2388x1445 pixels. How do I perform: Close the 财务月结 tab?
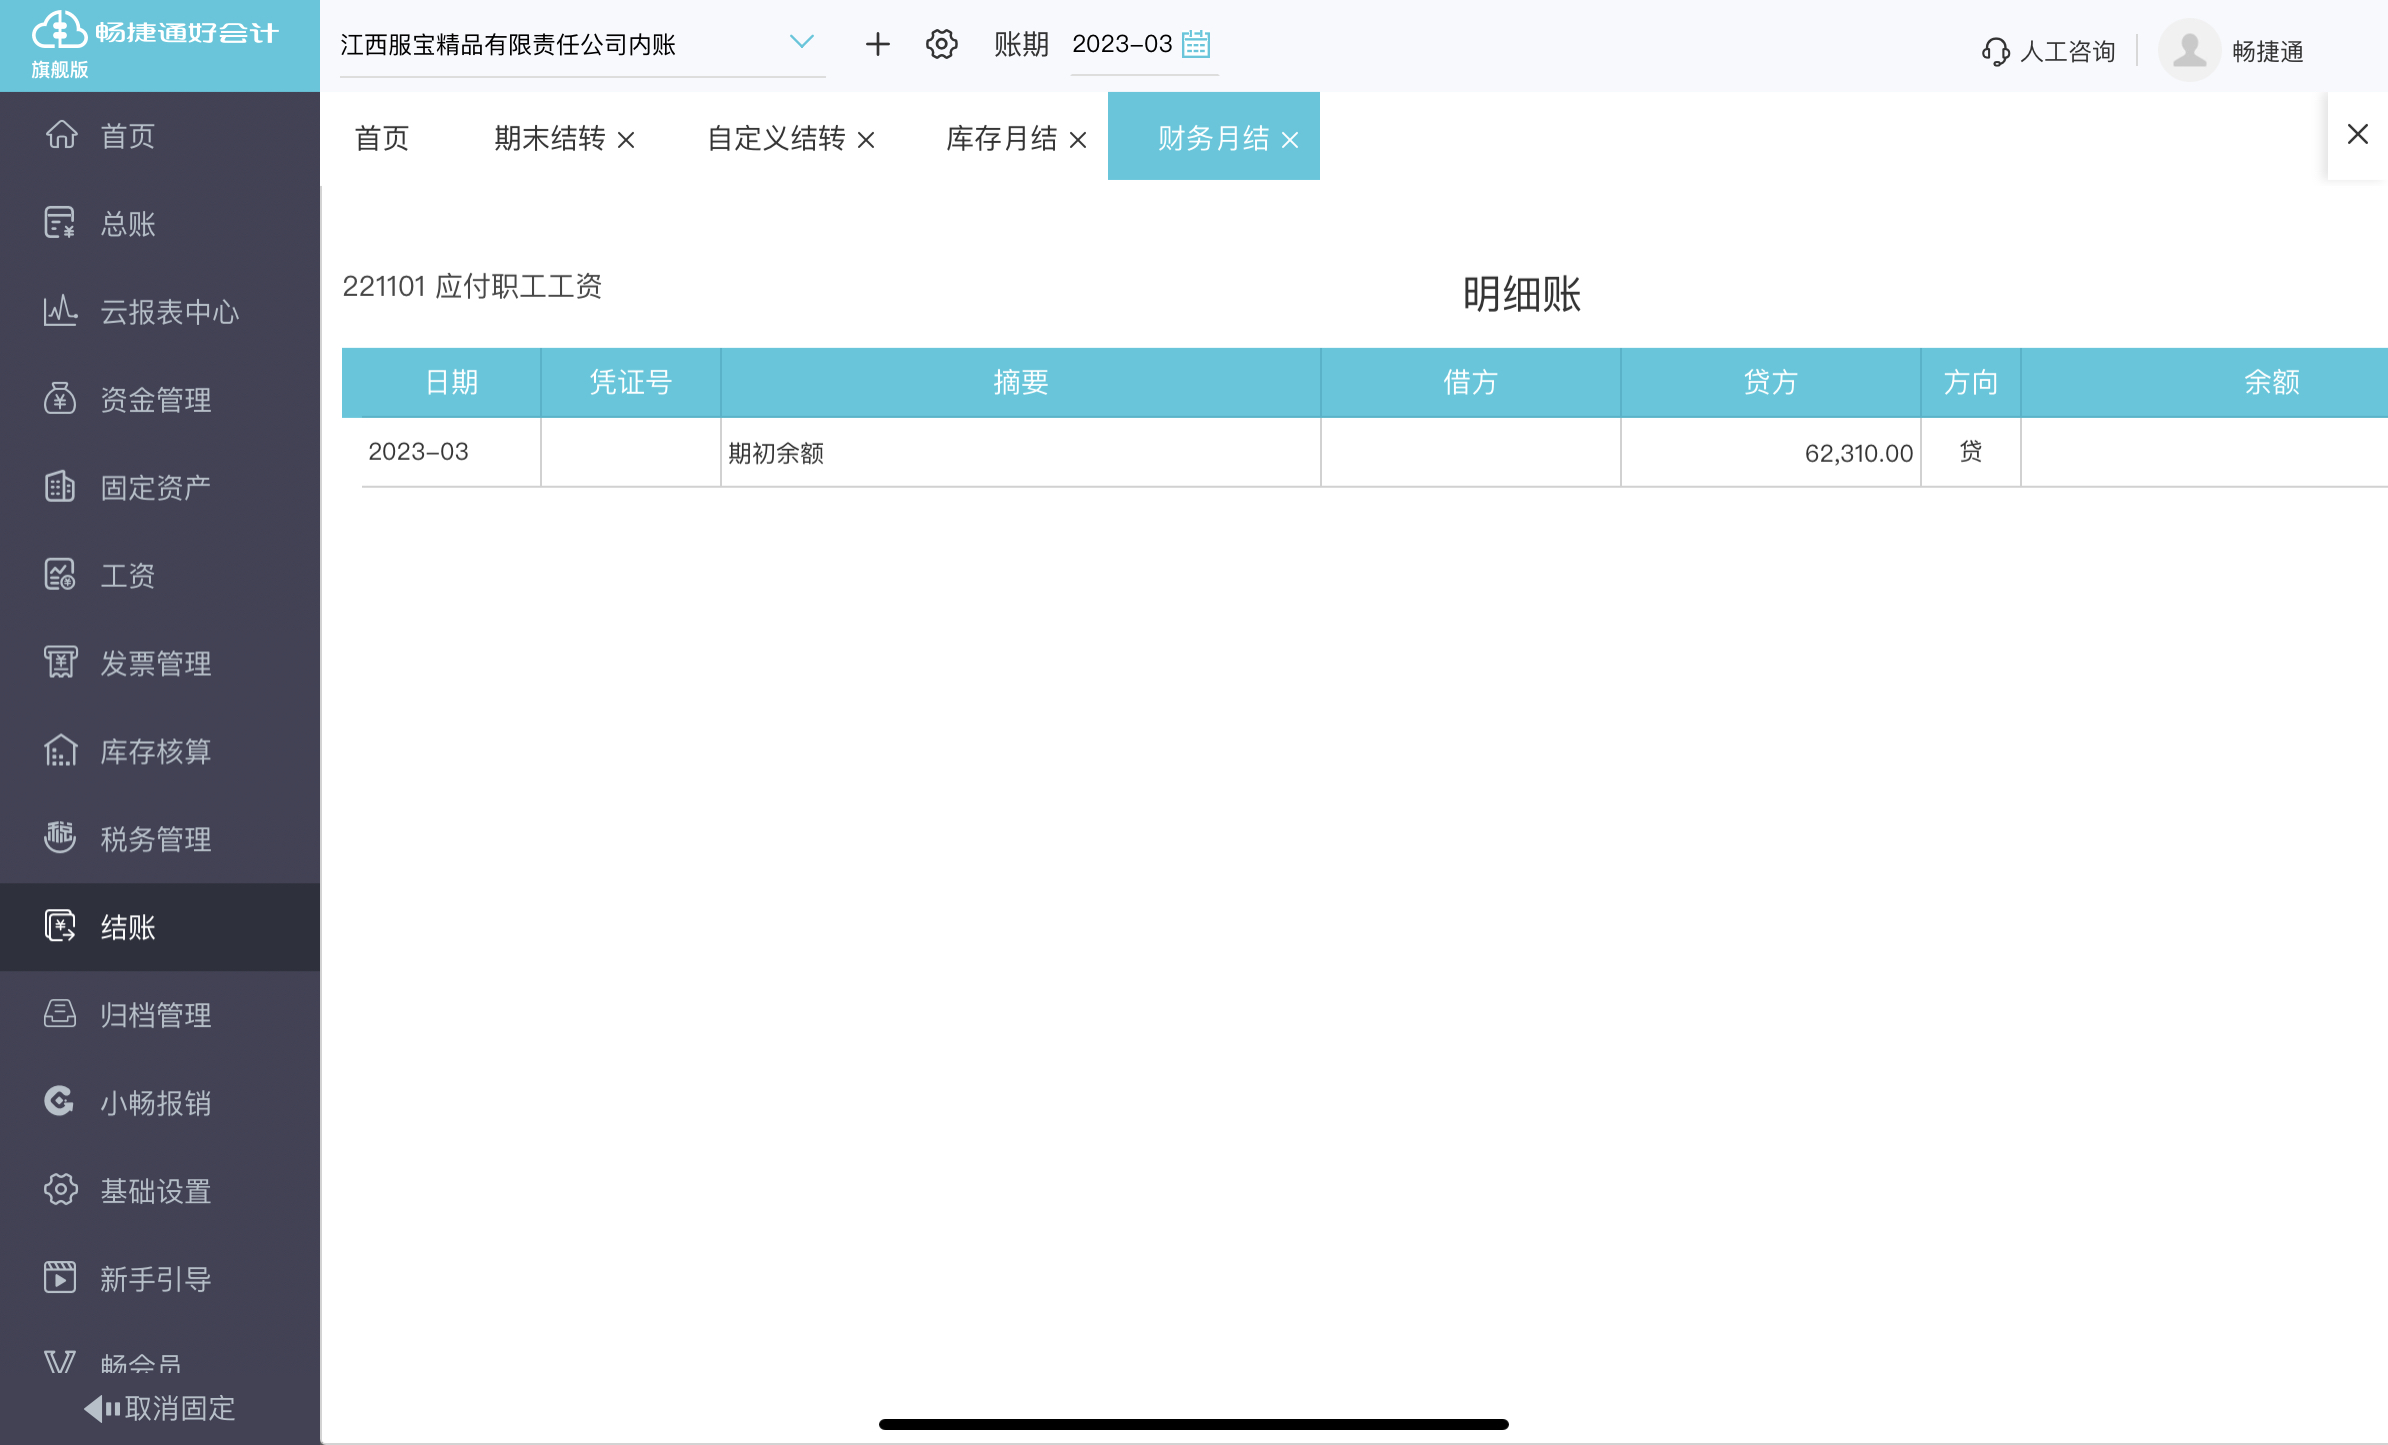pyautogui.click(x=1291, y=140)
